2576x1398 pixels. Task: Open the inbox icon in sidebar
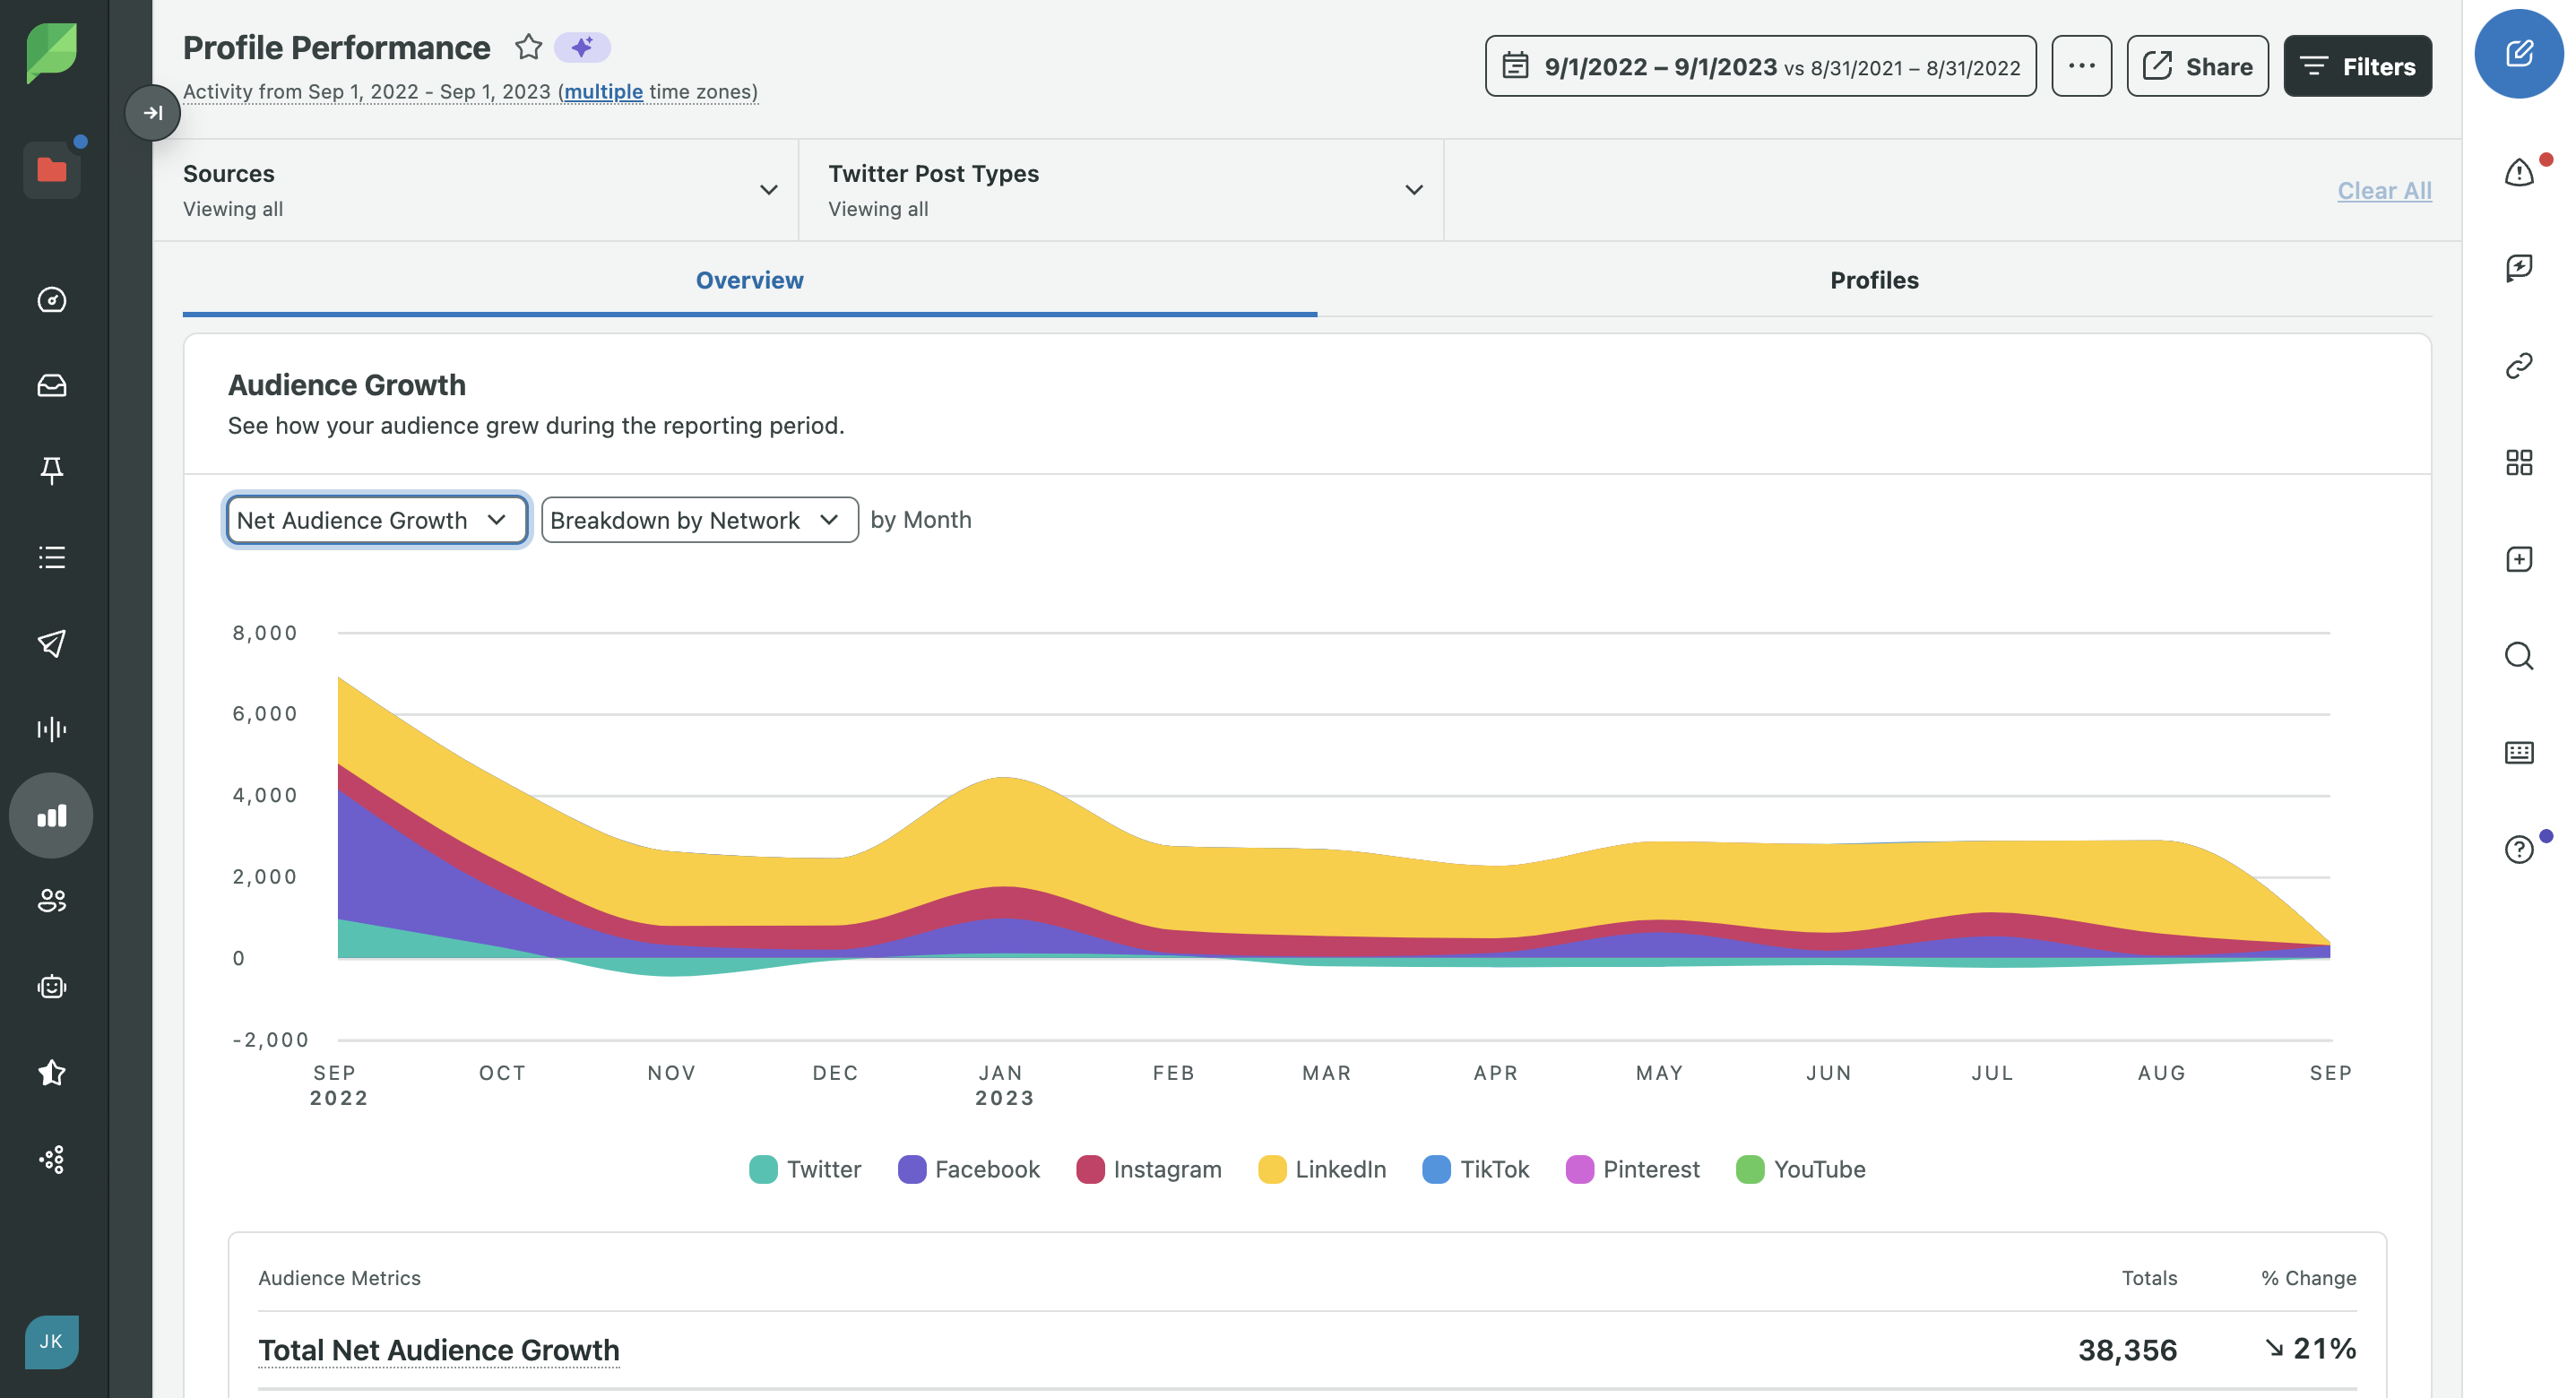click(54, 385)
